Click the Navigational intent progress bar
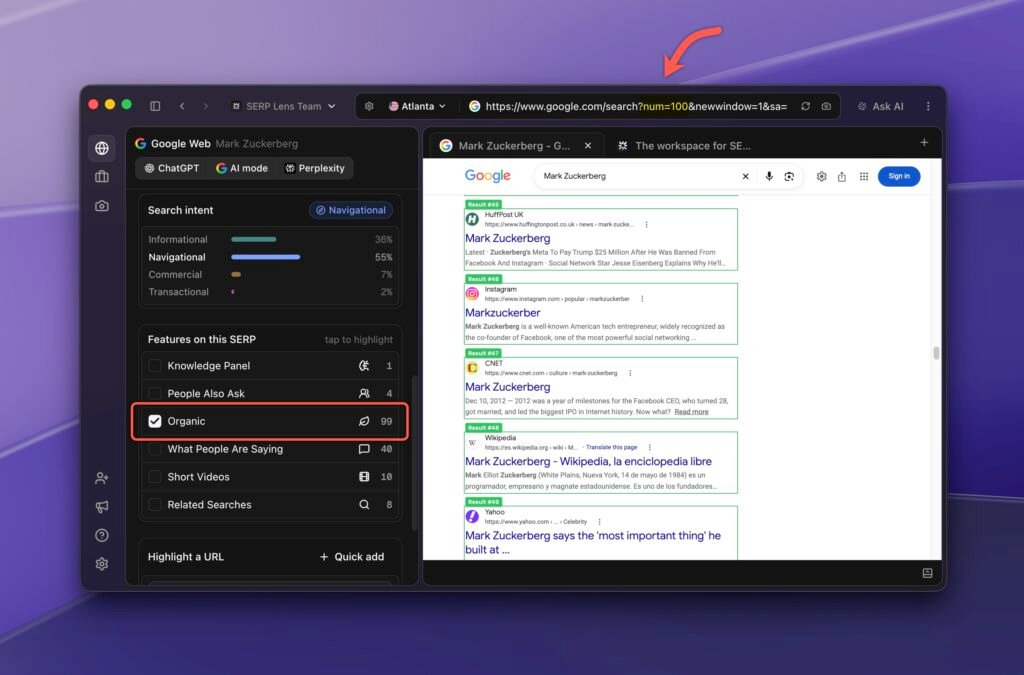The height and width of the screenshot is (675, 1024). coord(265,257)
